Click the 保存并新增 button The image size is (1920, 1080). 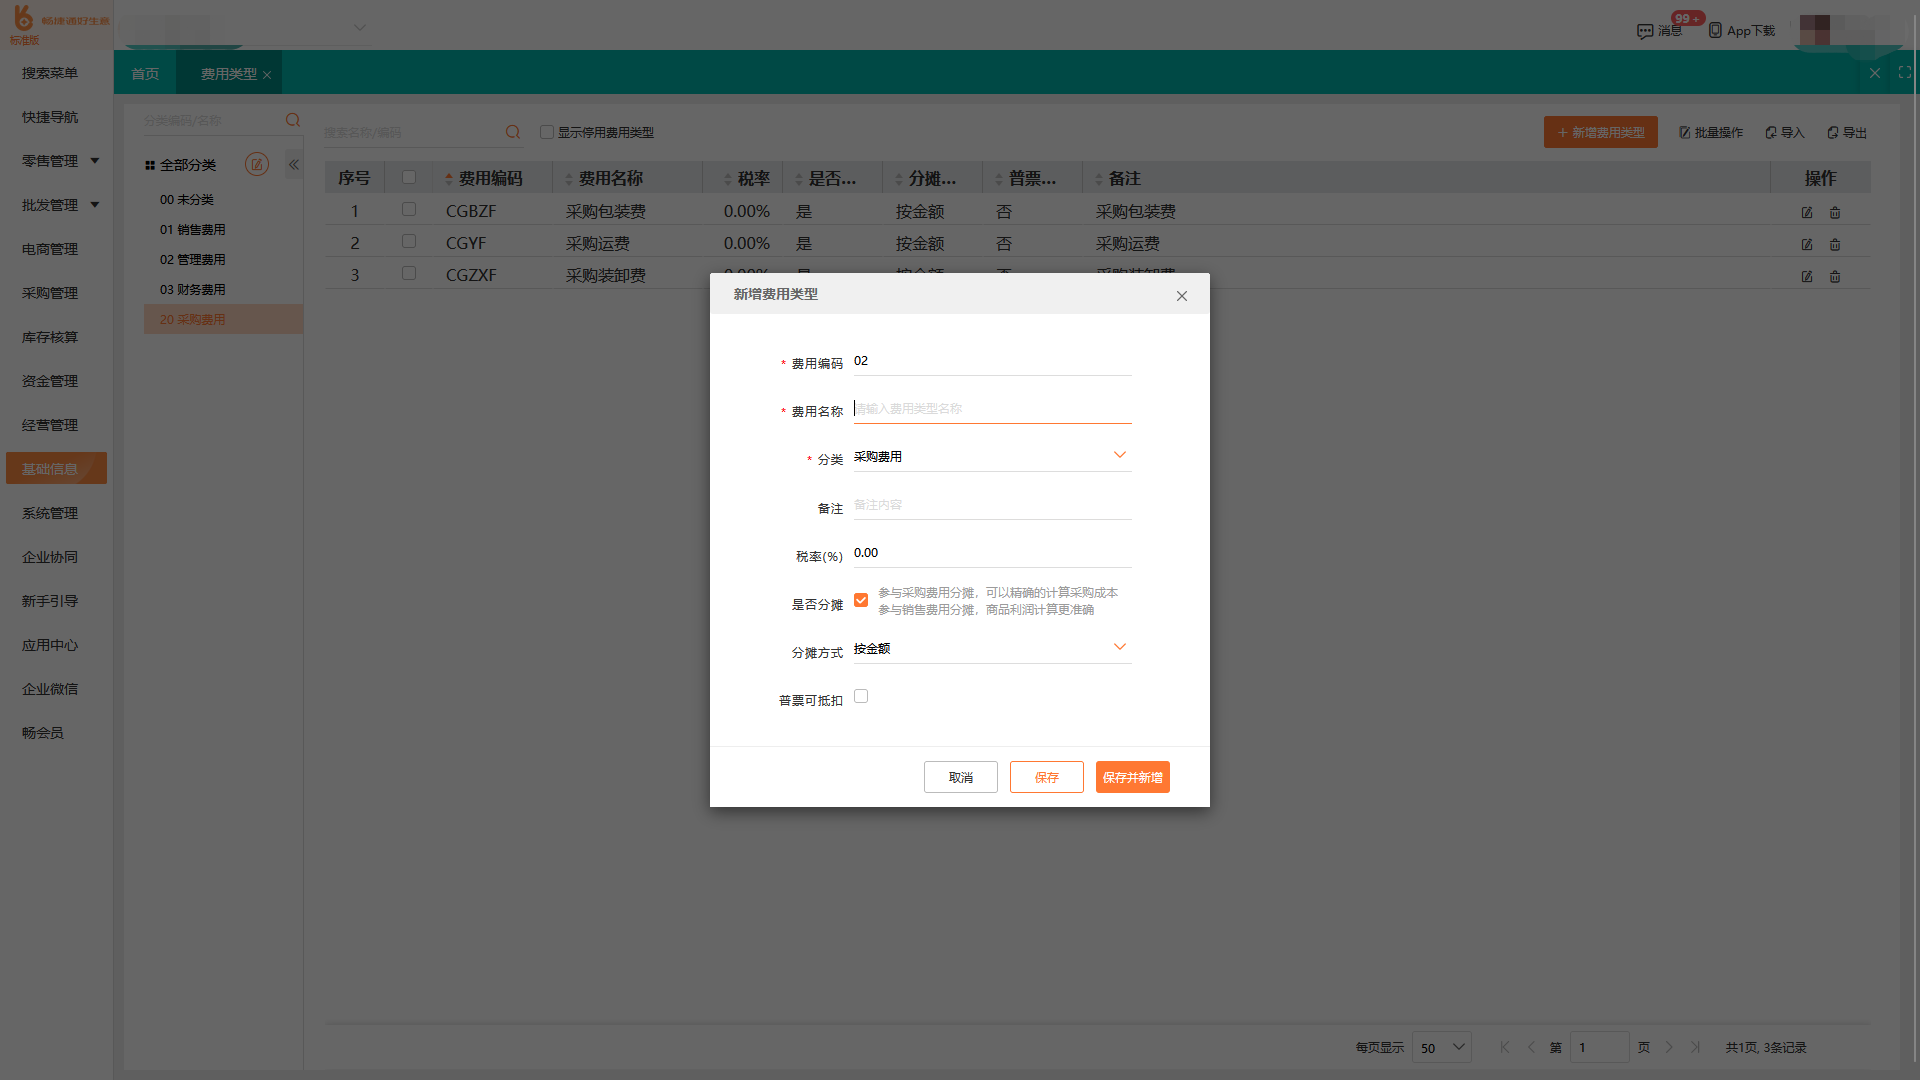1129,777
